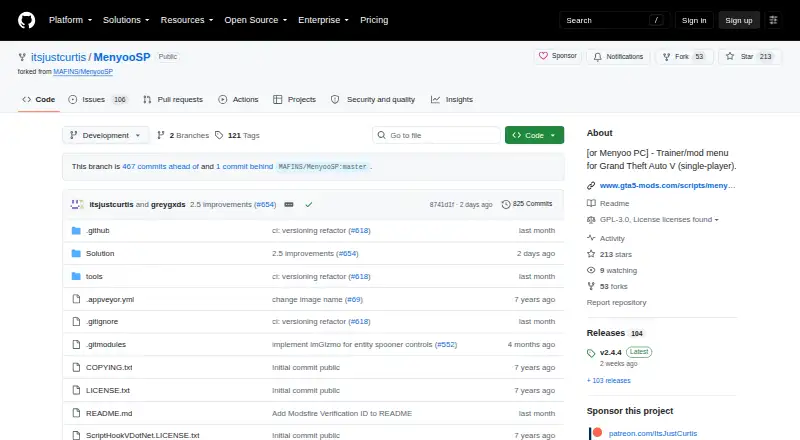Focus the Go to file field
Viewport: 800px width, 440px height.
click(x=436, y=135)
